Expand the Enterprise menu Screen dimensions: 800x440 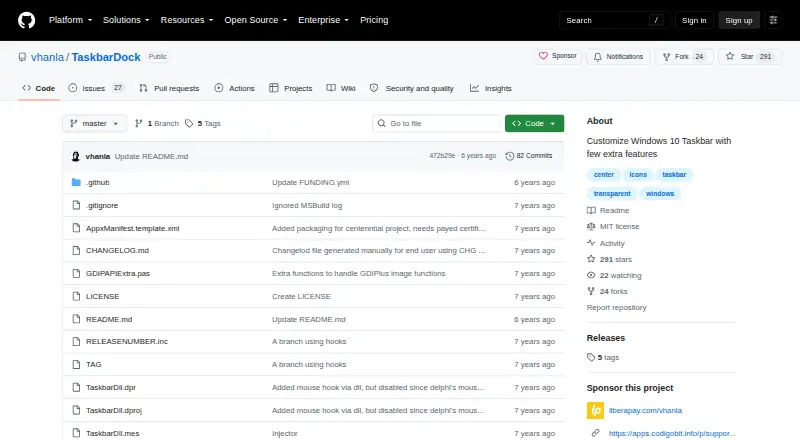(323, 20)
